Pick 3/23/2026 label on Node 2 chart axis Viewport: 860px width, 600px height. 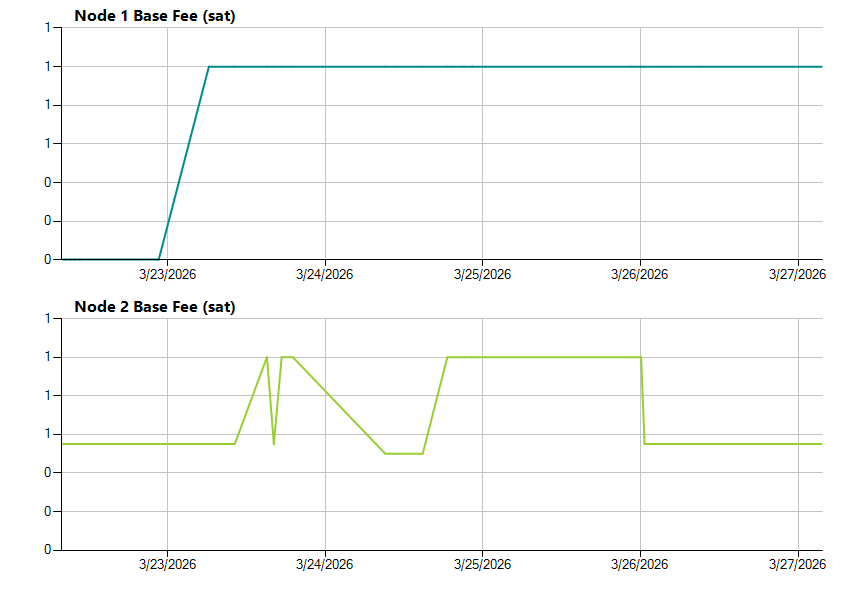[167, 565]
